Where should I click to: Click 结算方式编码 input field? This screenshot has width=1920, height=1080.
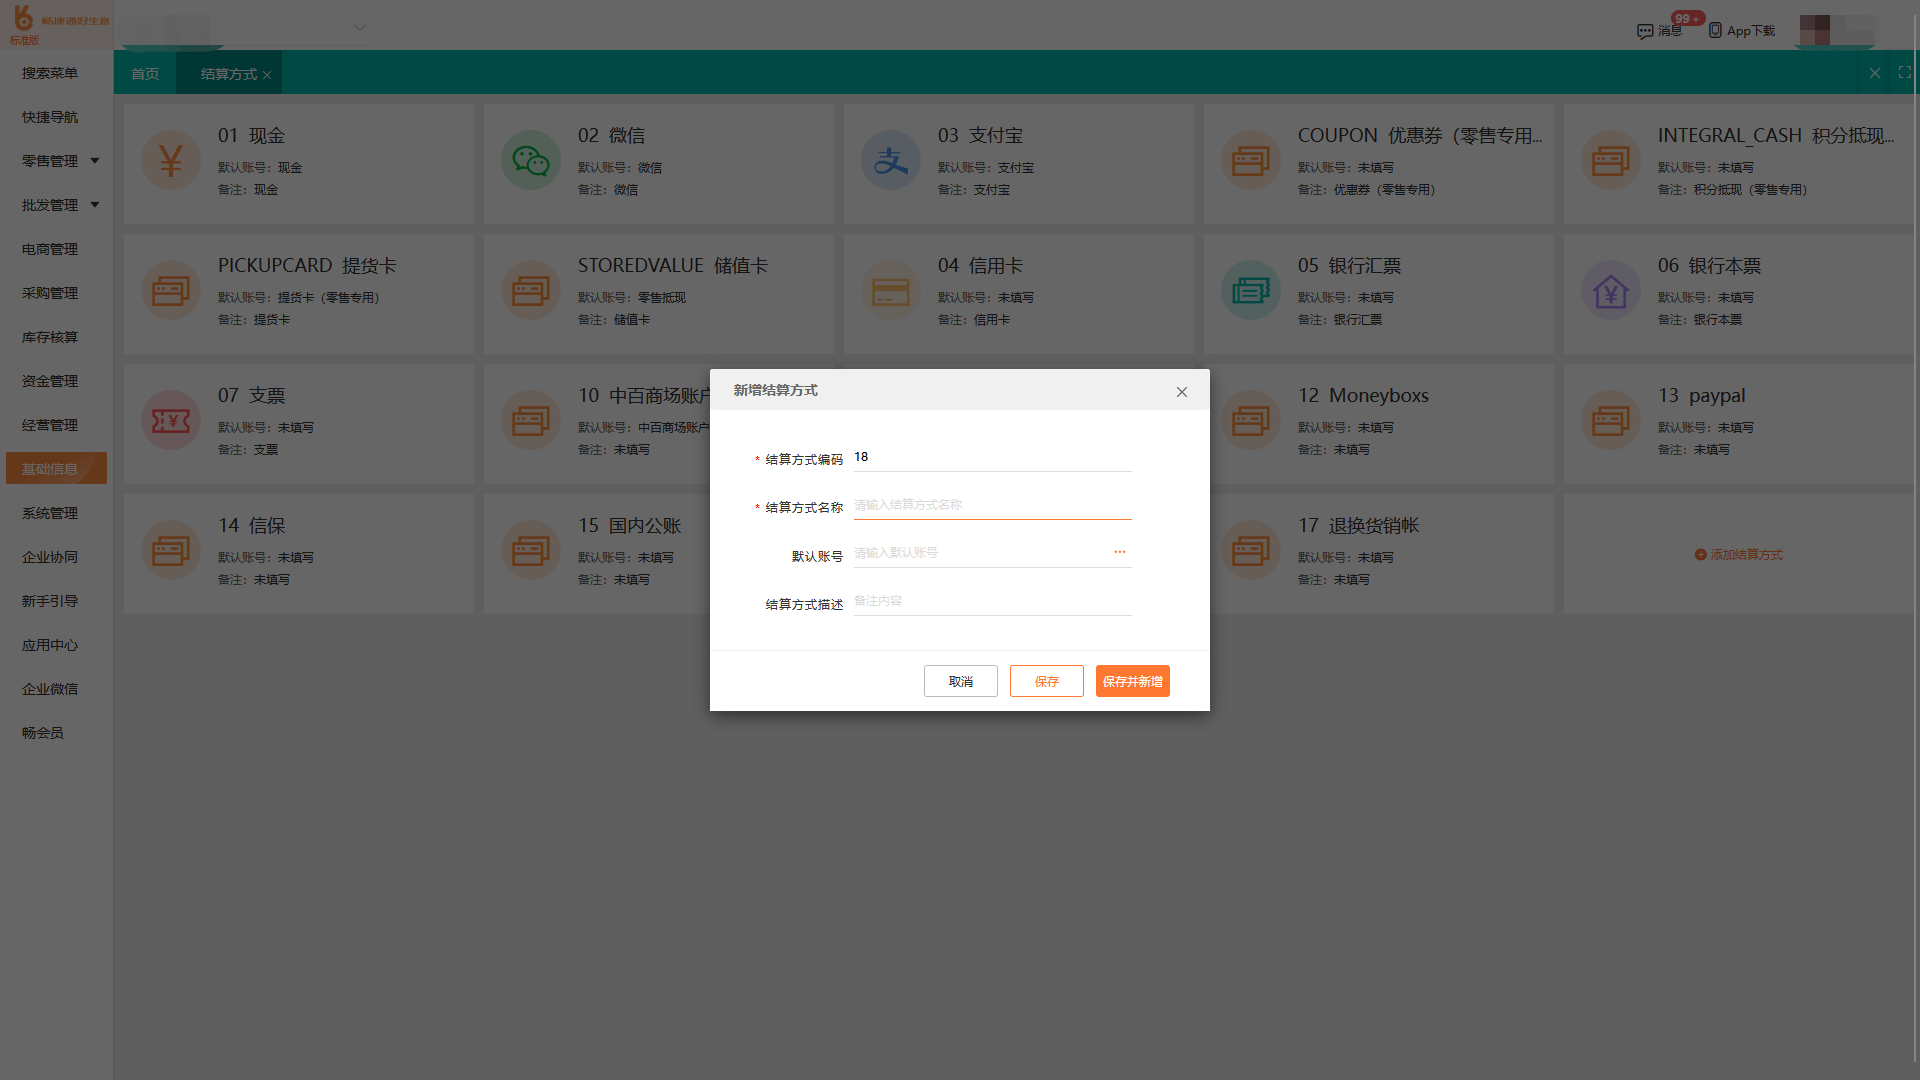click(992, 458)
